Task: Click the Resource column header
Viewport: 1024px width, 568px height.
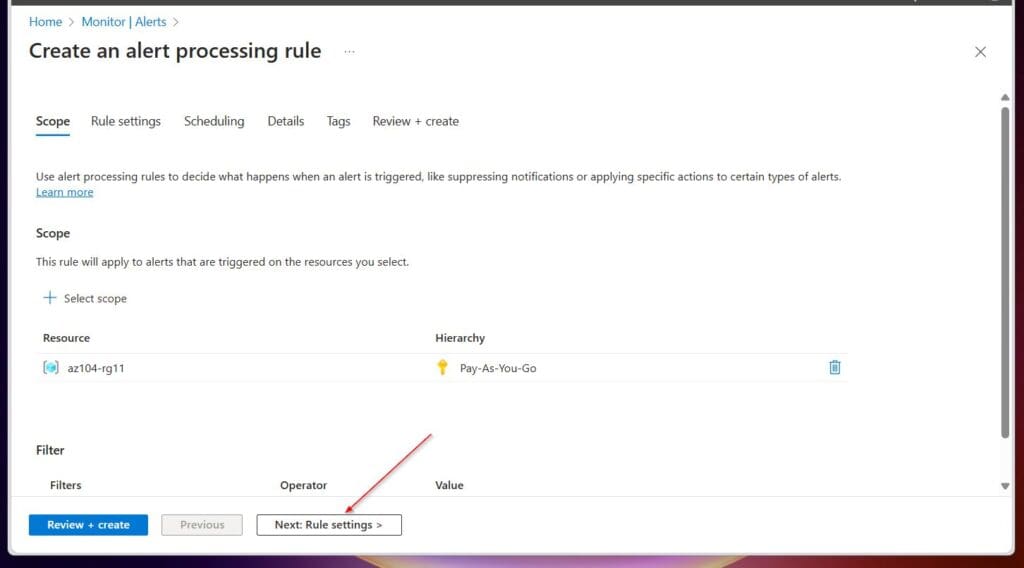Action: (x=66, y=338)
